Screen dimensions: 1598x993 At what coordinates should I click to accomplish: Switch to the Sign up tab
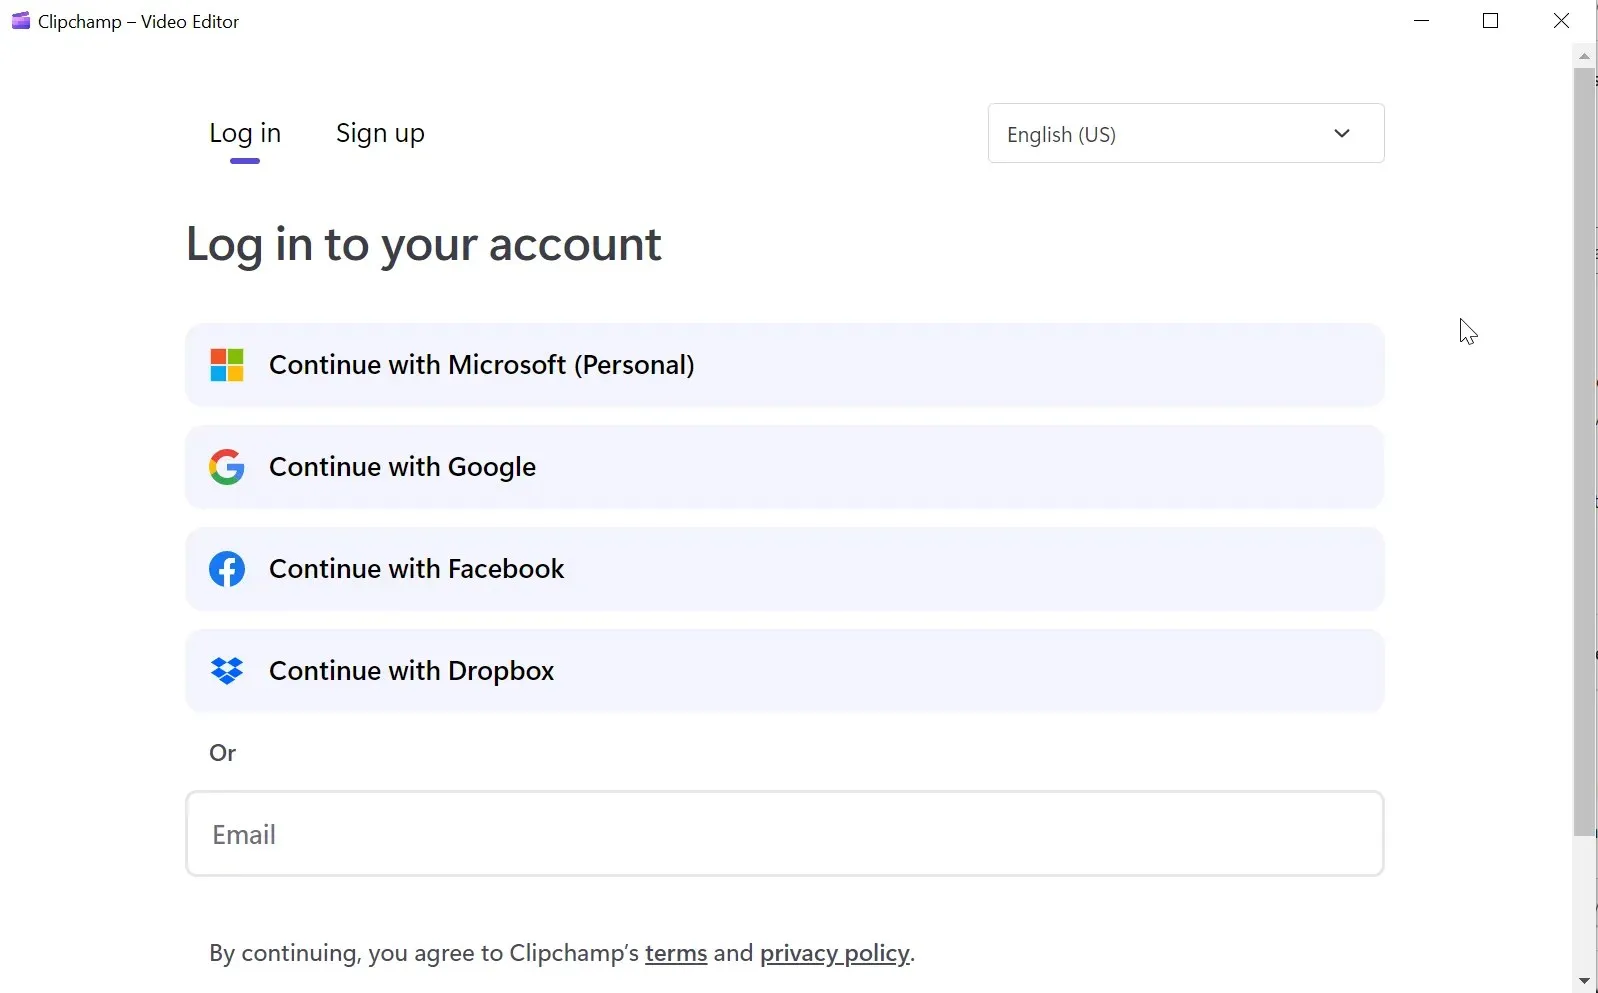tap(380, 133)
